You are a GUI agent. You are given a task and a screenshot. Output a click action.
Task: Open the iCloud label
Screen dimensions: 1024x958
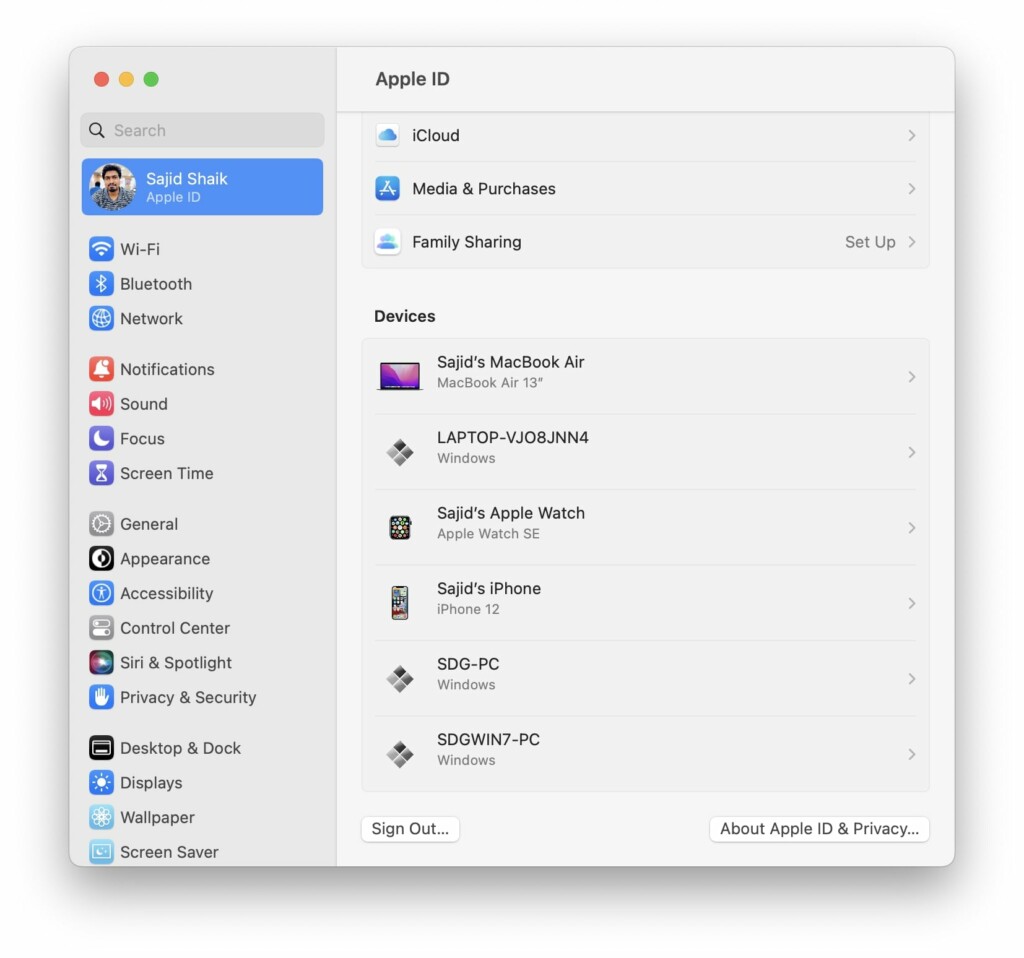436,135
